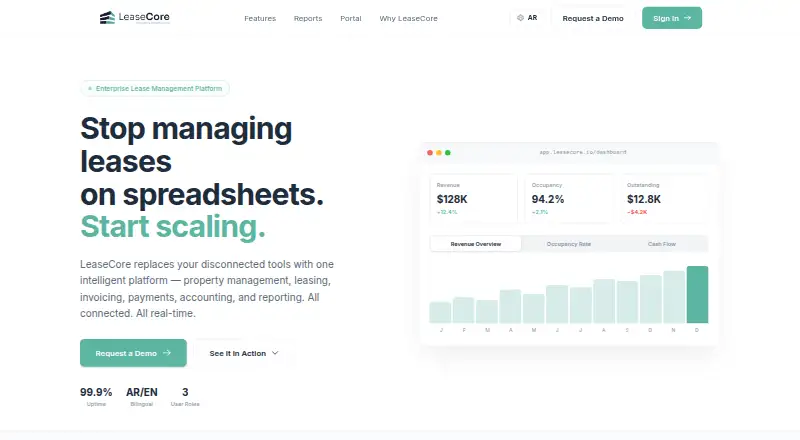
Task: Click the See It In Action button
Action: click(x=244, y=353)
